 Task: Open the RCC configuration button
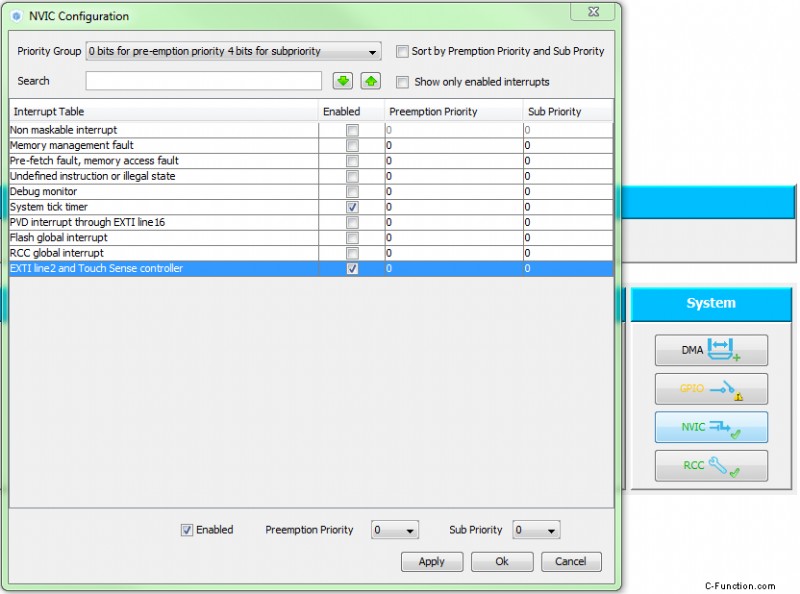711,466
